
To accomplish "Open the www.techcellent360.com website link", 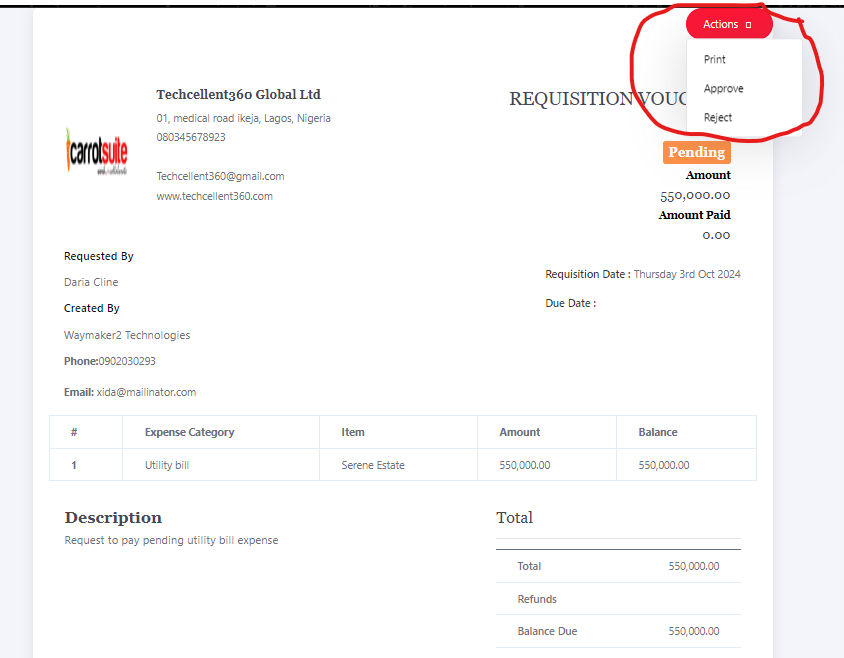I will coord(214,196).
